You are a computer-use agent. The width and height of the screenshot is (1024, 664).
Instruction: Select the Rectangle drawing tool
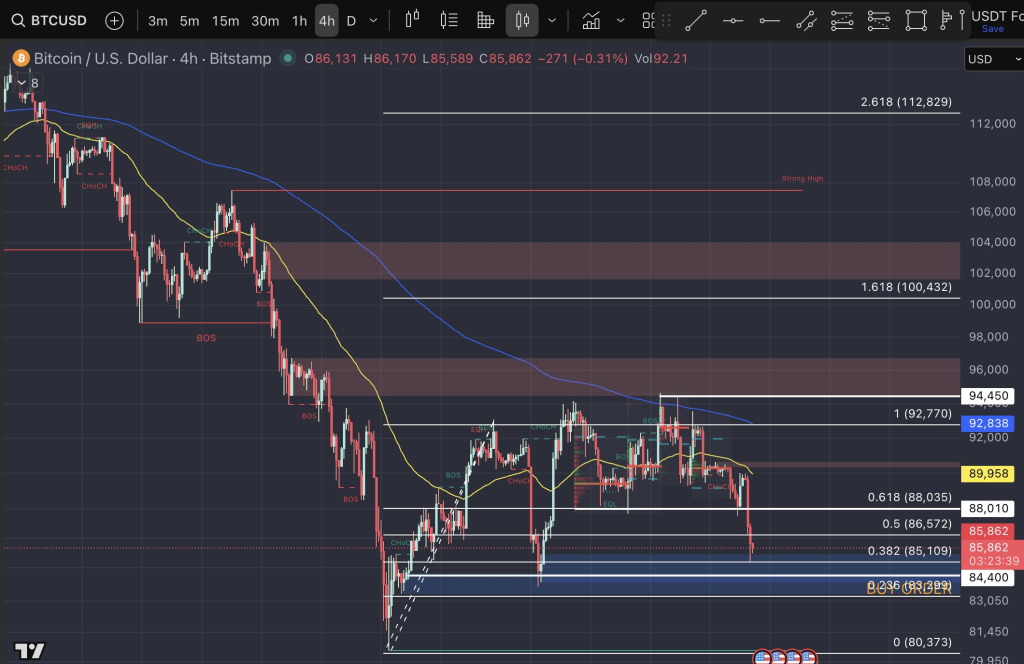point(915,20)
